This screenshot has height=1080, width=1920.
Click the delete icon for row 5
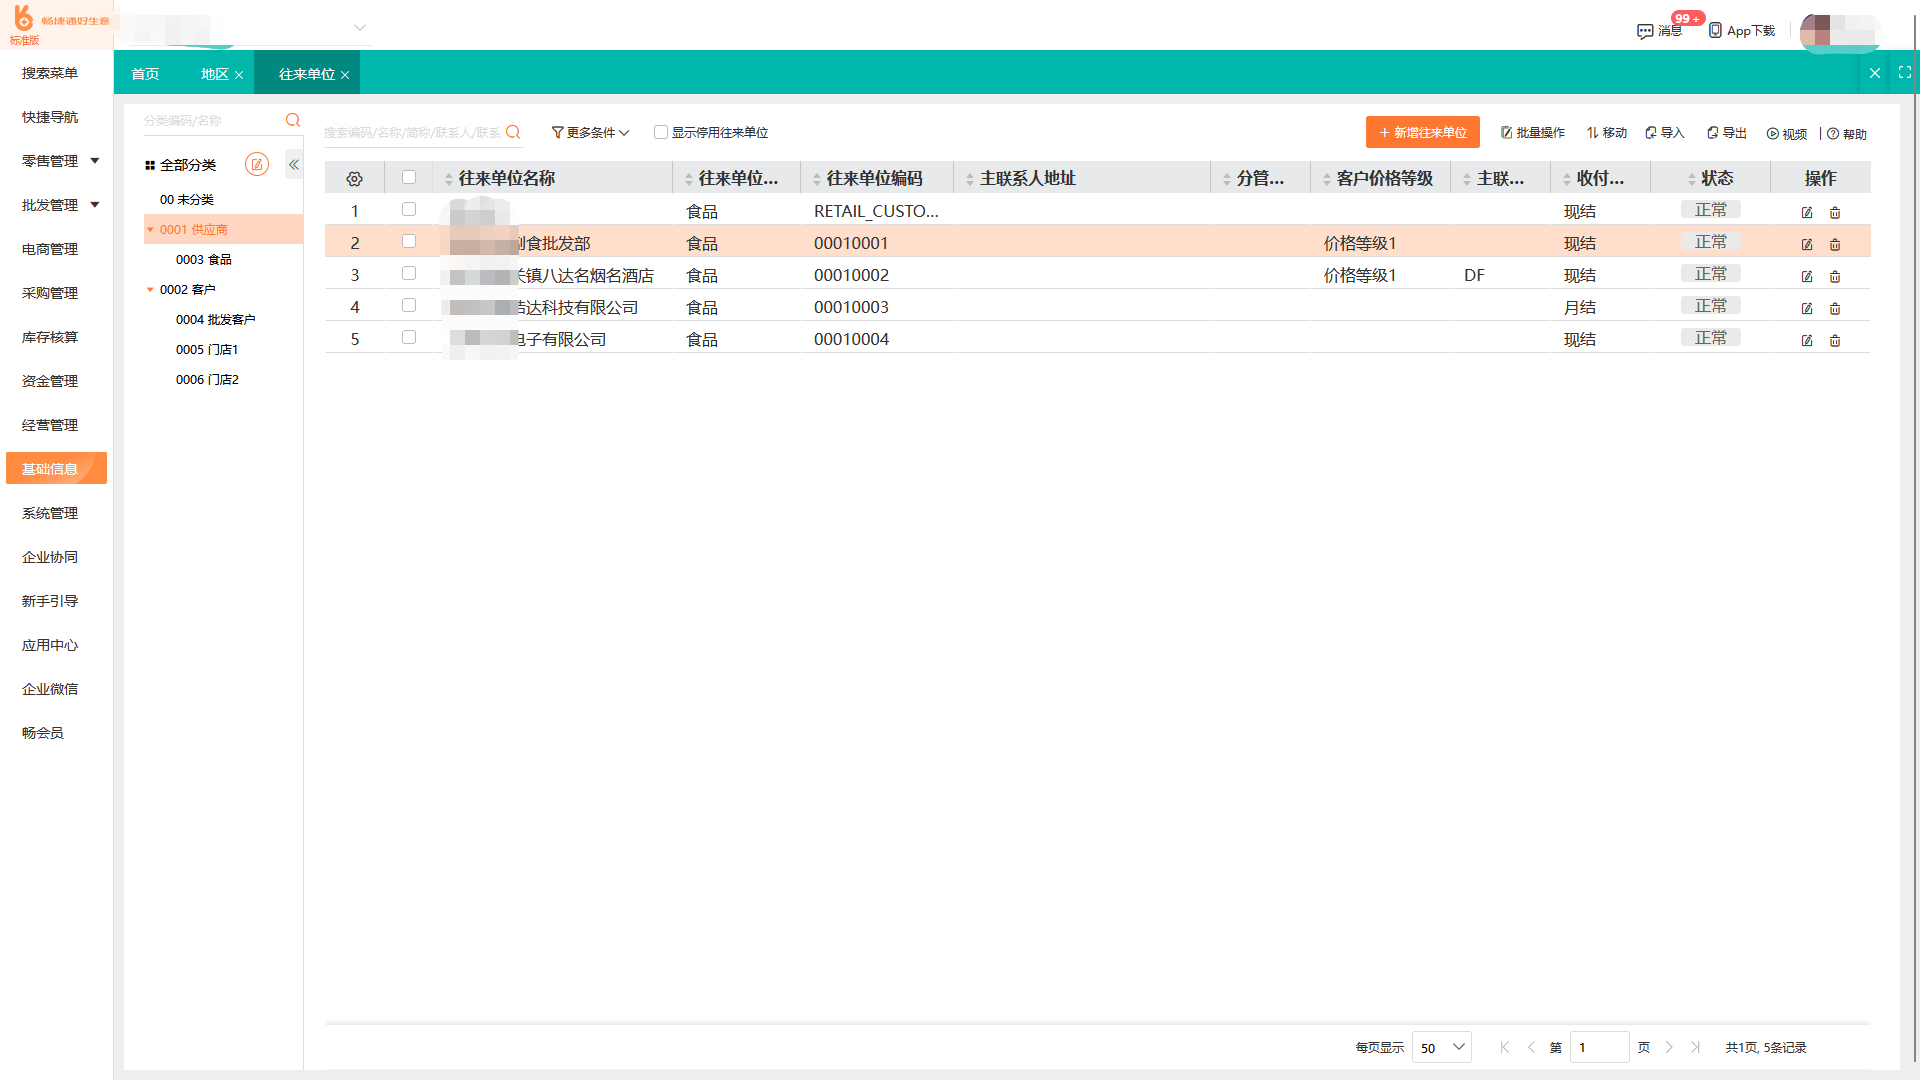(1834, 339)
